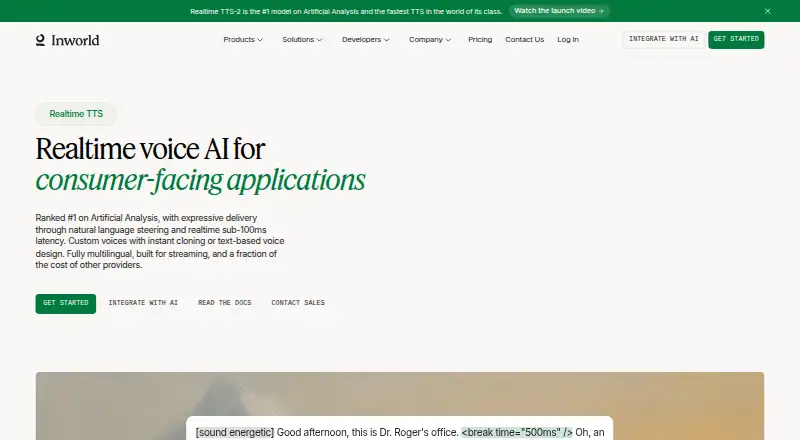The width and height of the screenshot is (800, 440).
Task: Select the Realtime TTS pill tag
Action: 76,114
